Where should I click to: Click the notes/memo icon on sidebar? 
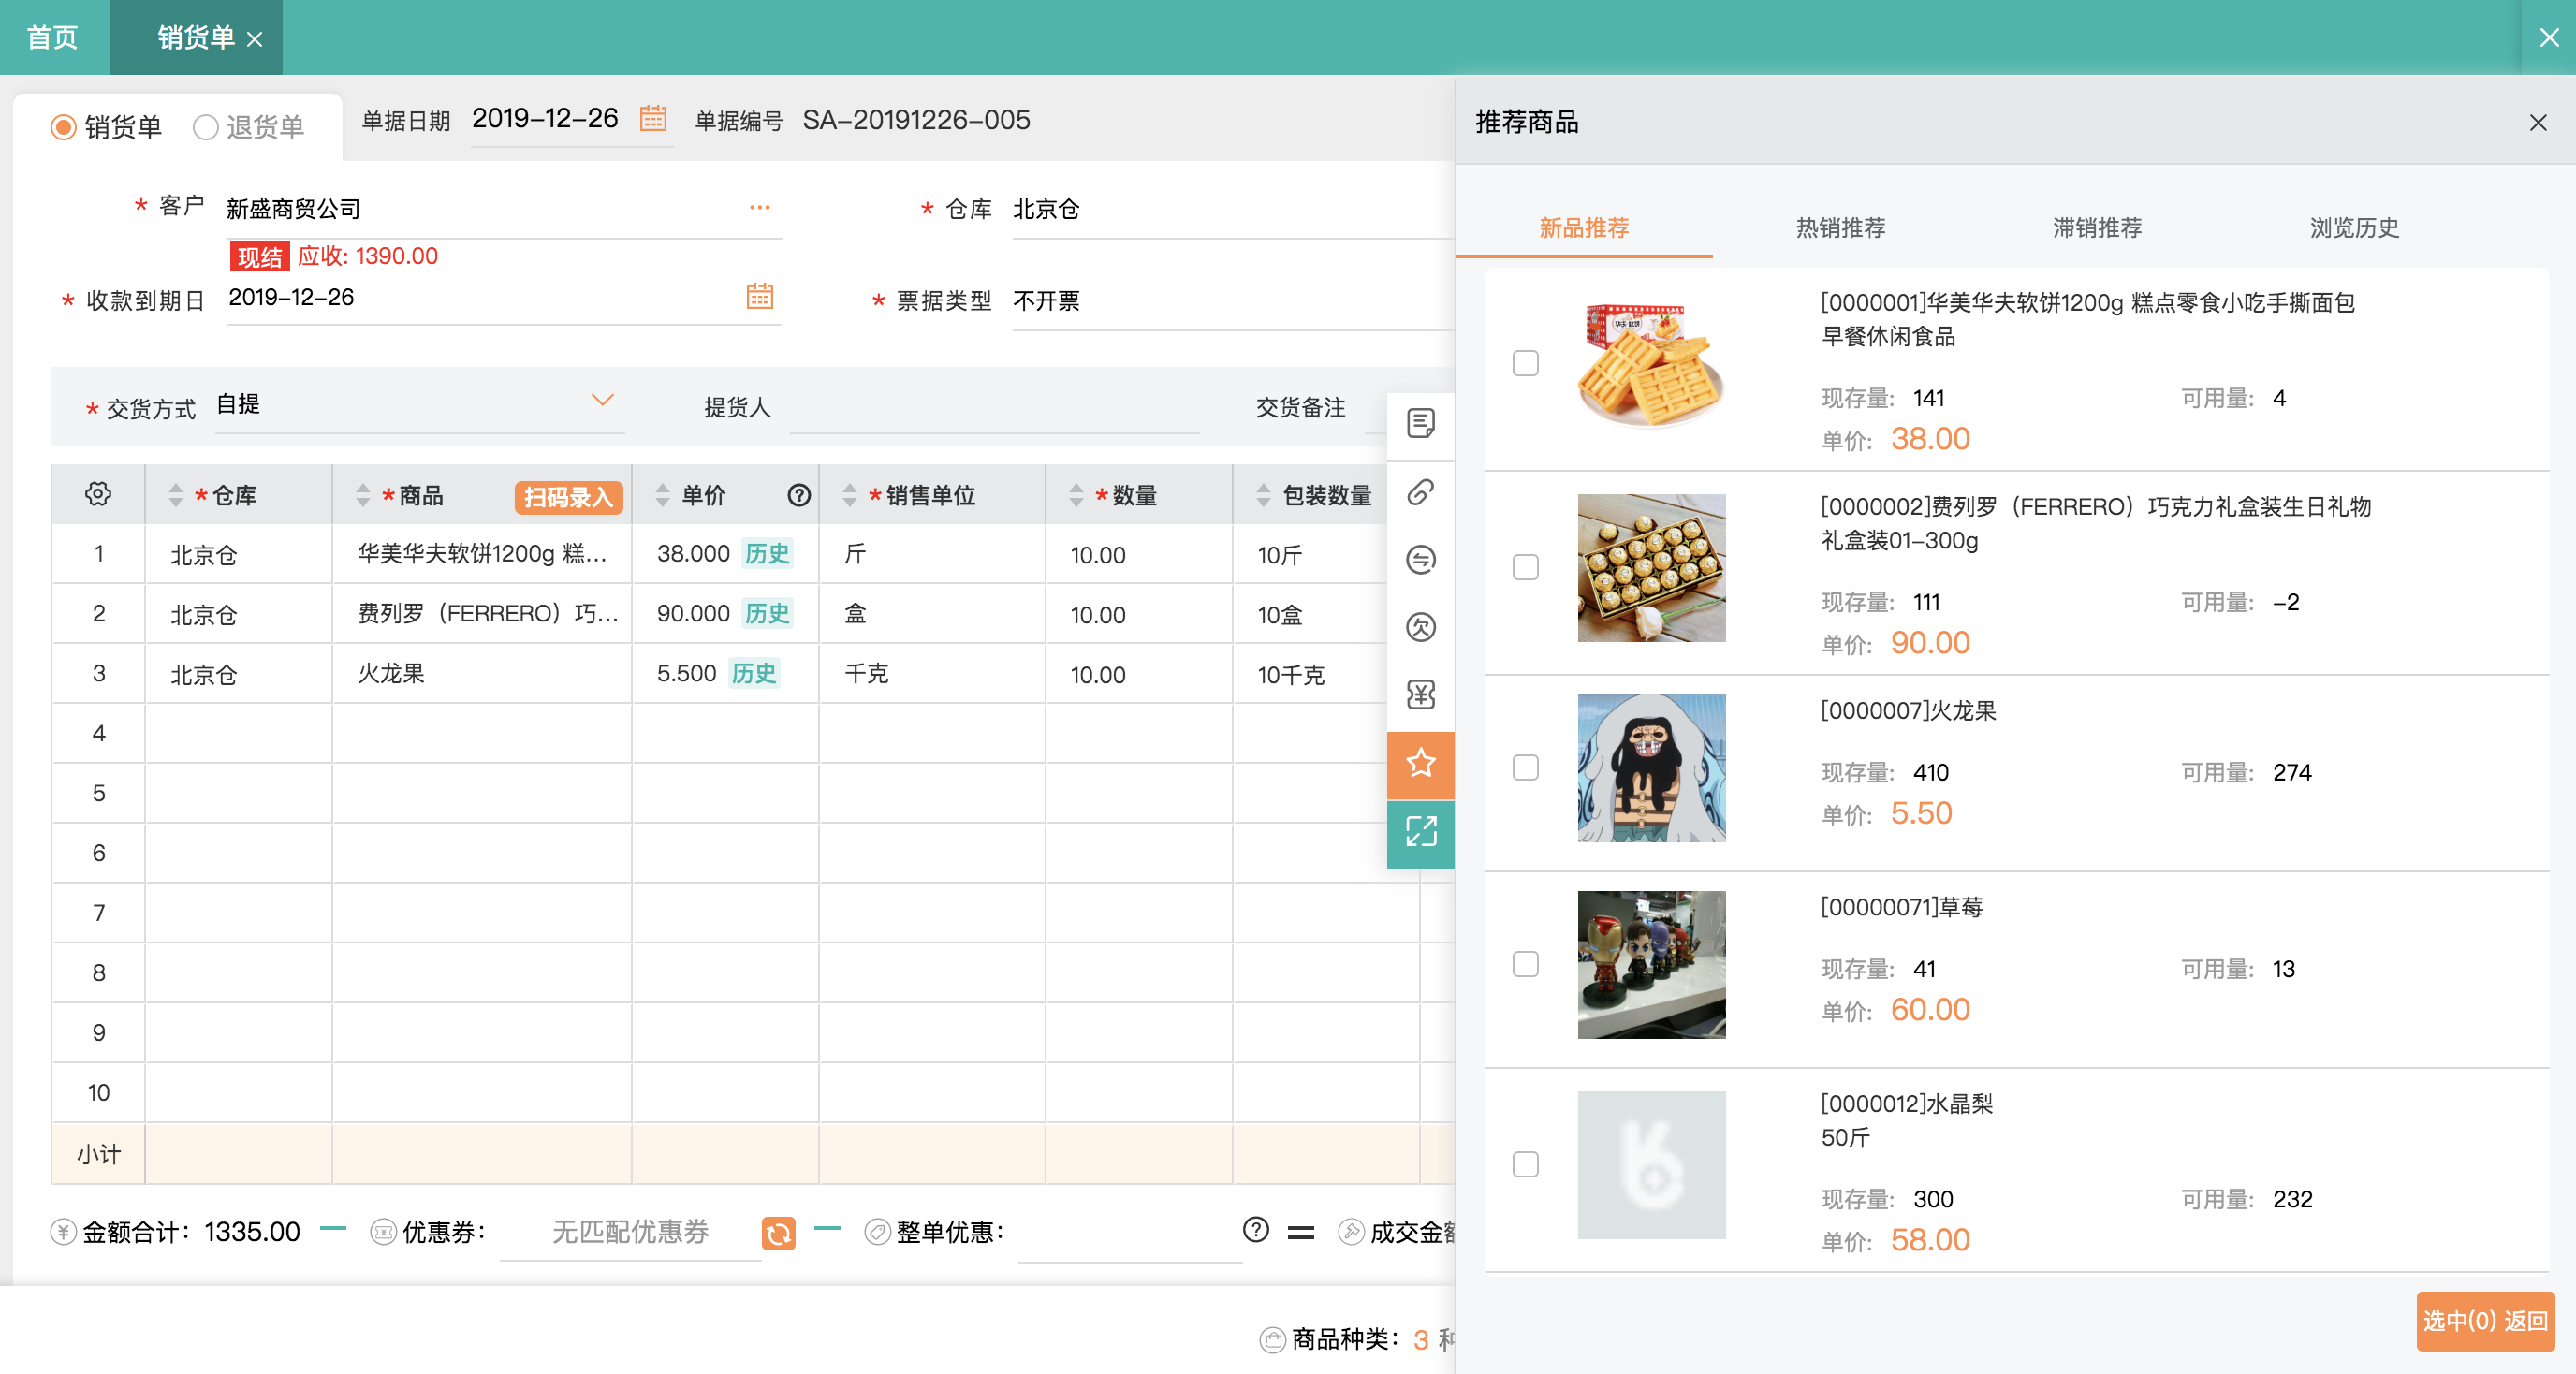click(1425, 422)
